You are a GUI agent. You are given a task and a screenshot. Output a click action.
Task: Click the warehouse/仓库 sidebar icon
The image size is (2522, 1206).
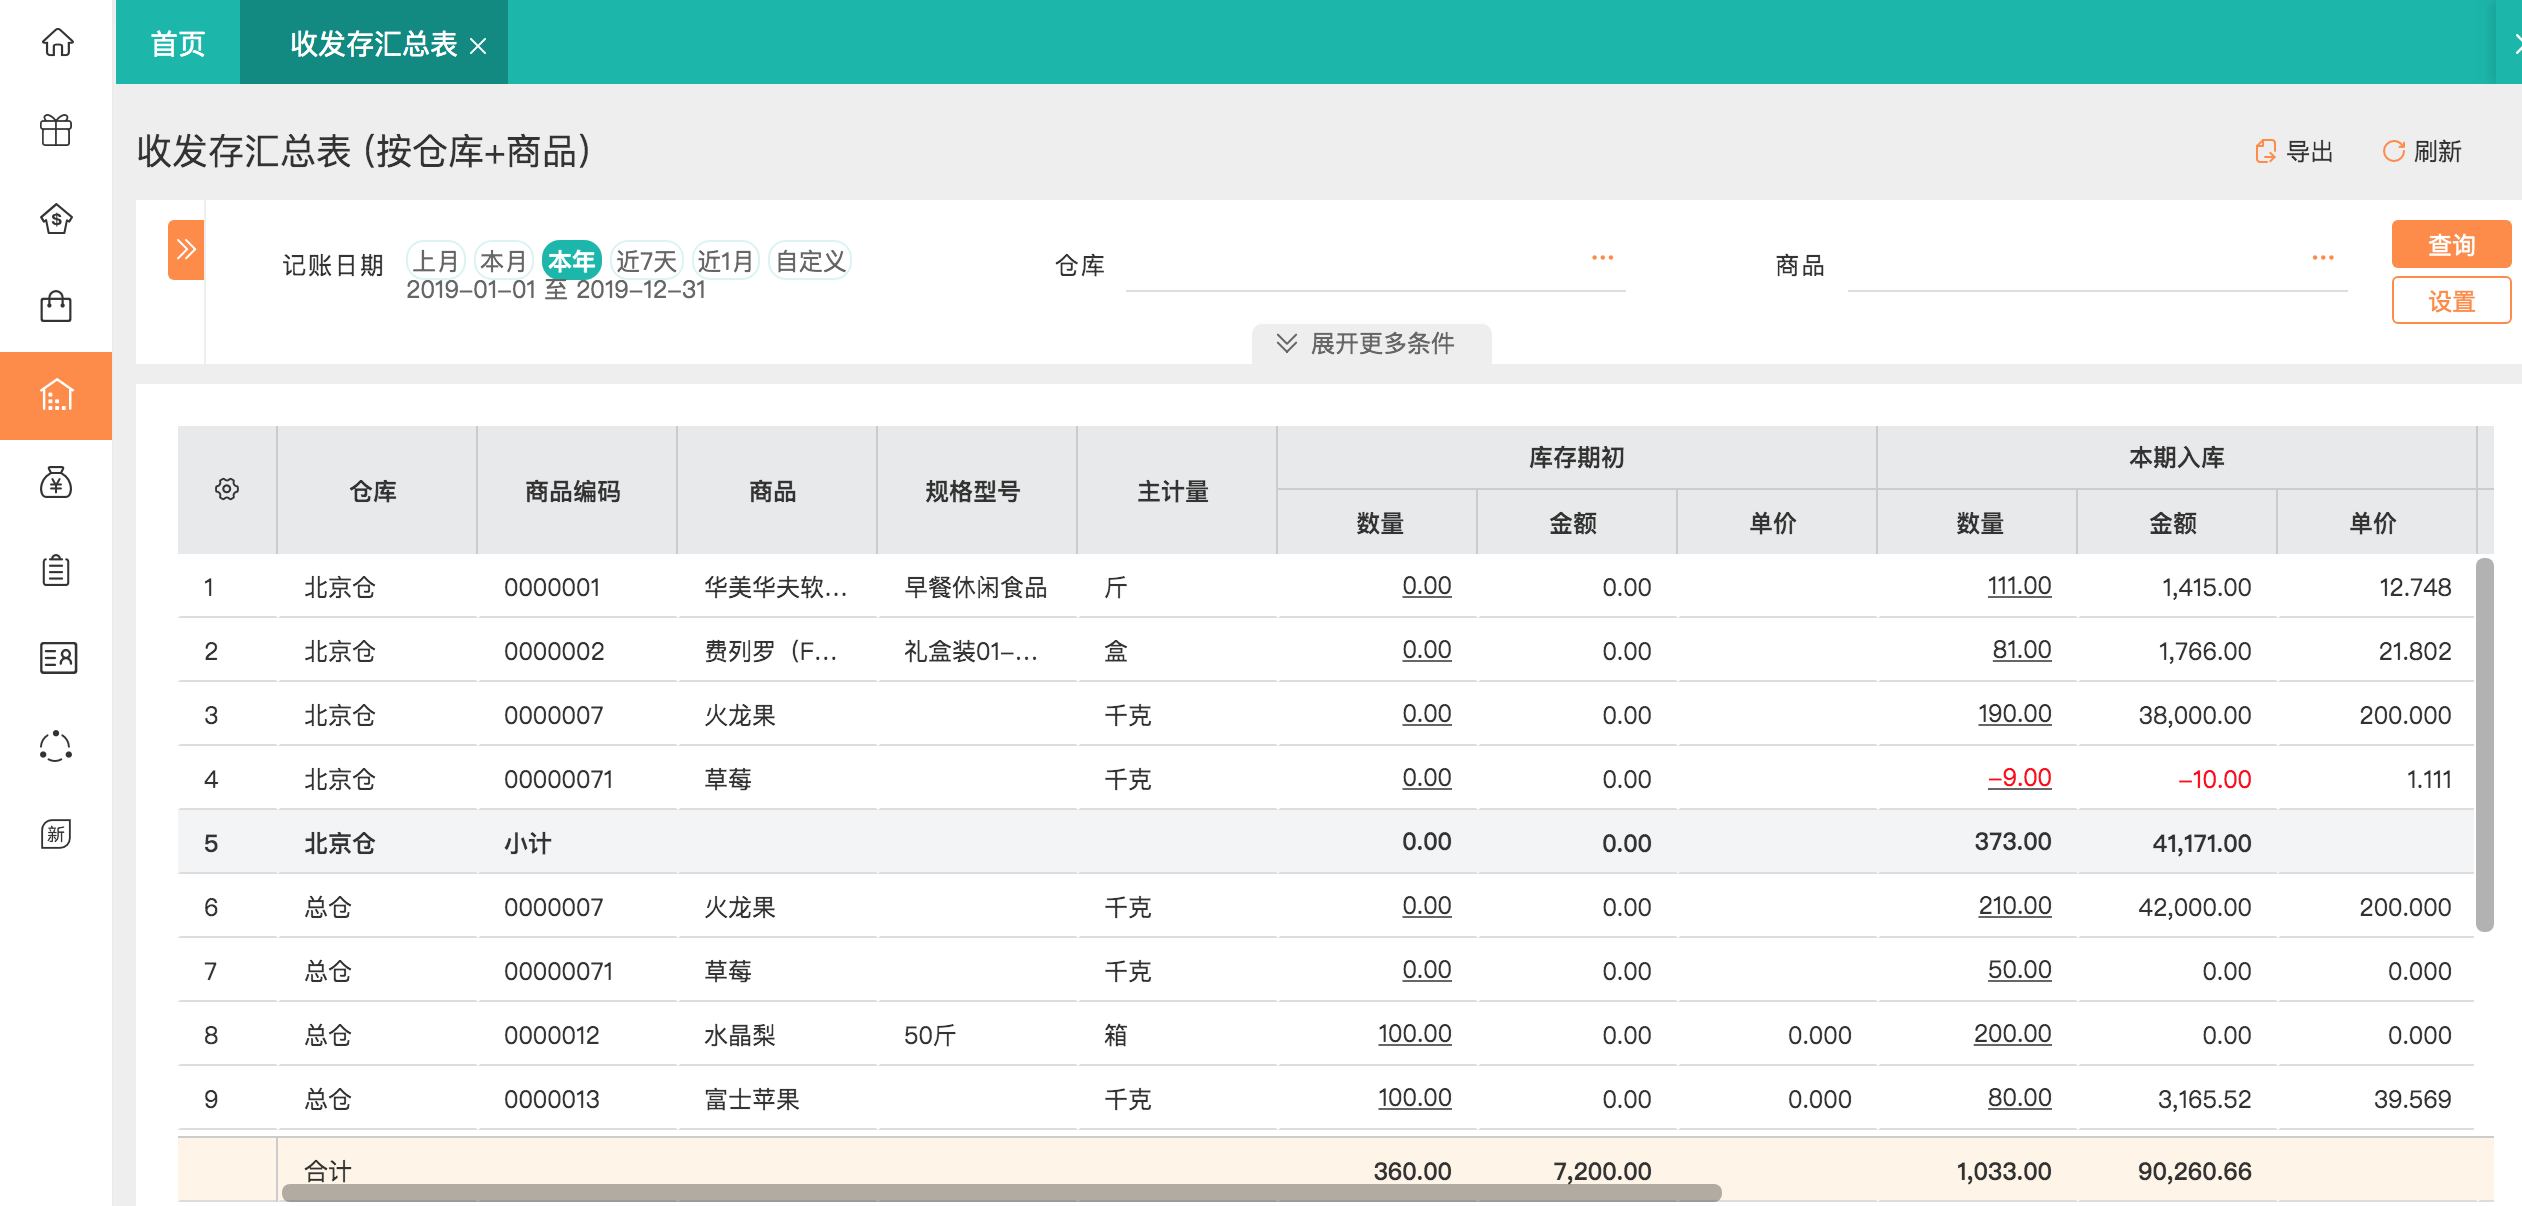tap(58, 392)
